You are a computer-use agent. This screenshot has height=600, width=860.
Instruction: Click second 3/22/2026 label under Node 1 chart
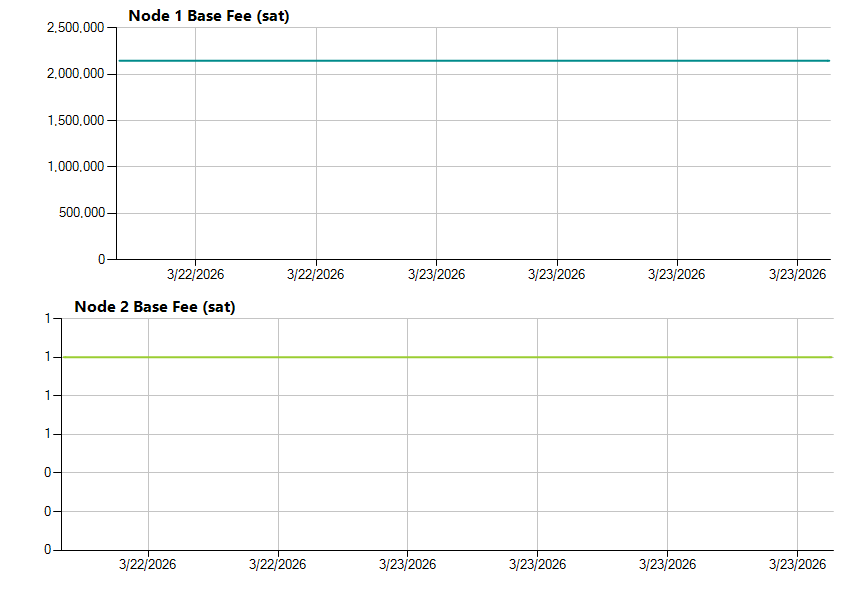(x=315, y=274)
